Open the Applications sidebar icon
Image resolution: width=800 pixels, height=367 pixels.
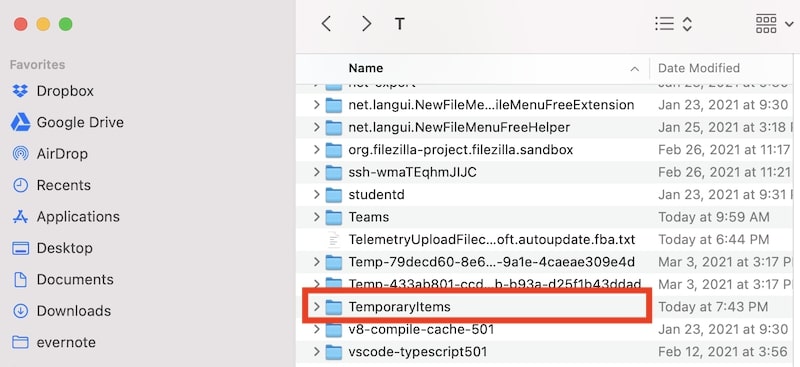(x=20, y=217)
